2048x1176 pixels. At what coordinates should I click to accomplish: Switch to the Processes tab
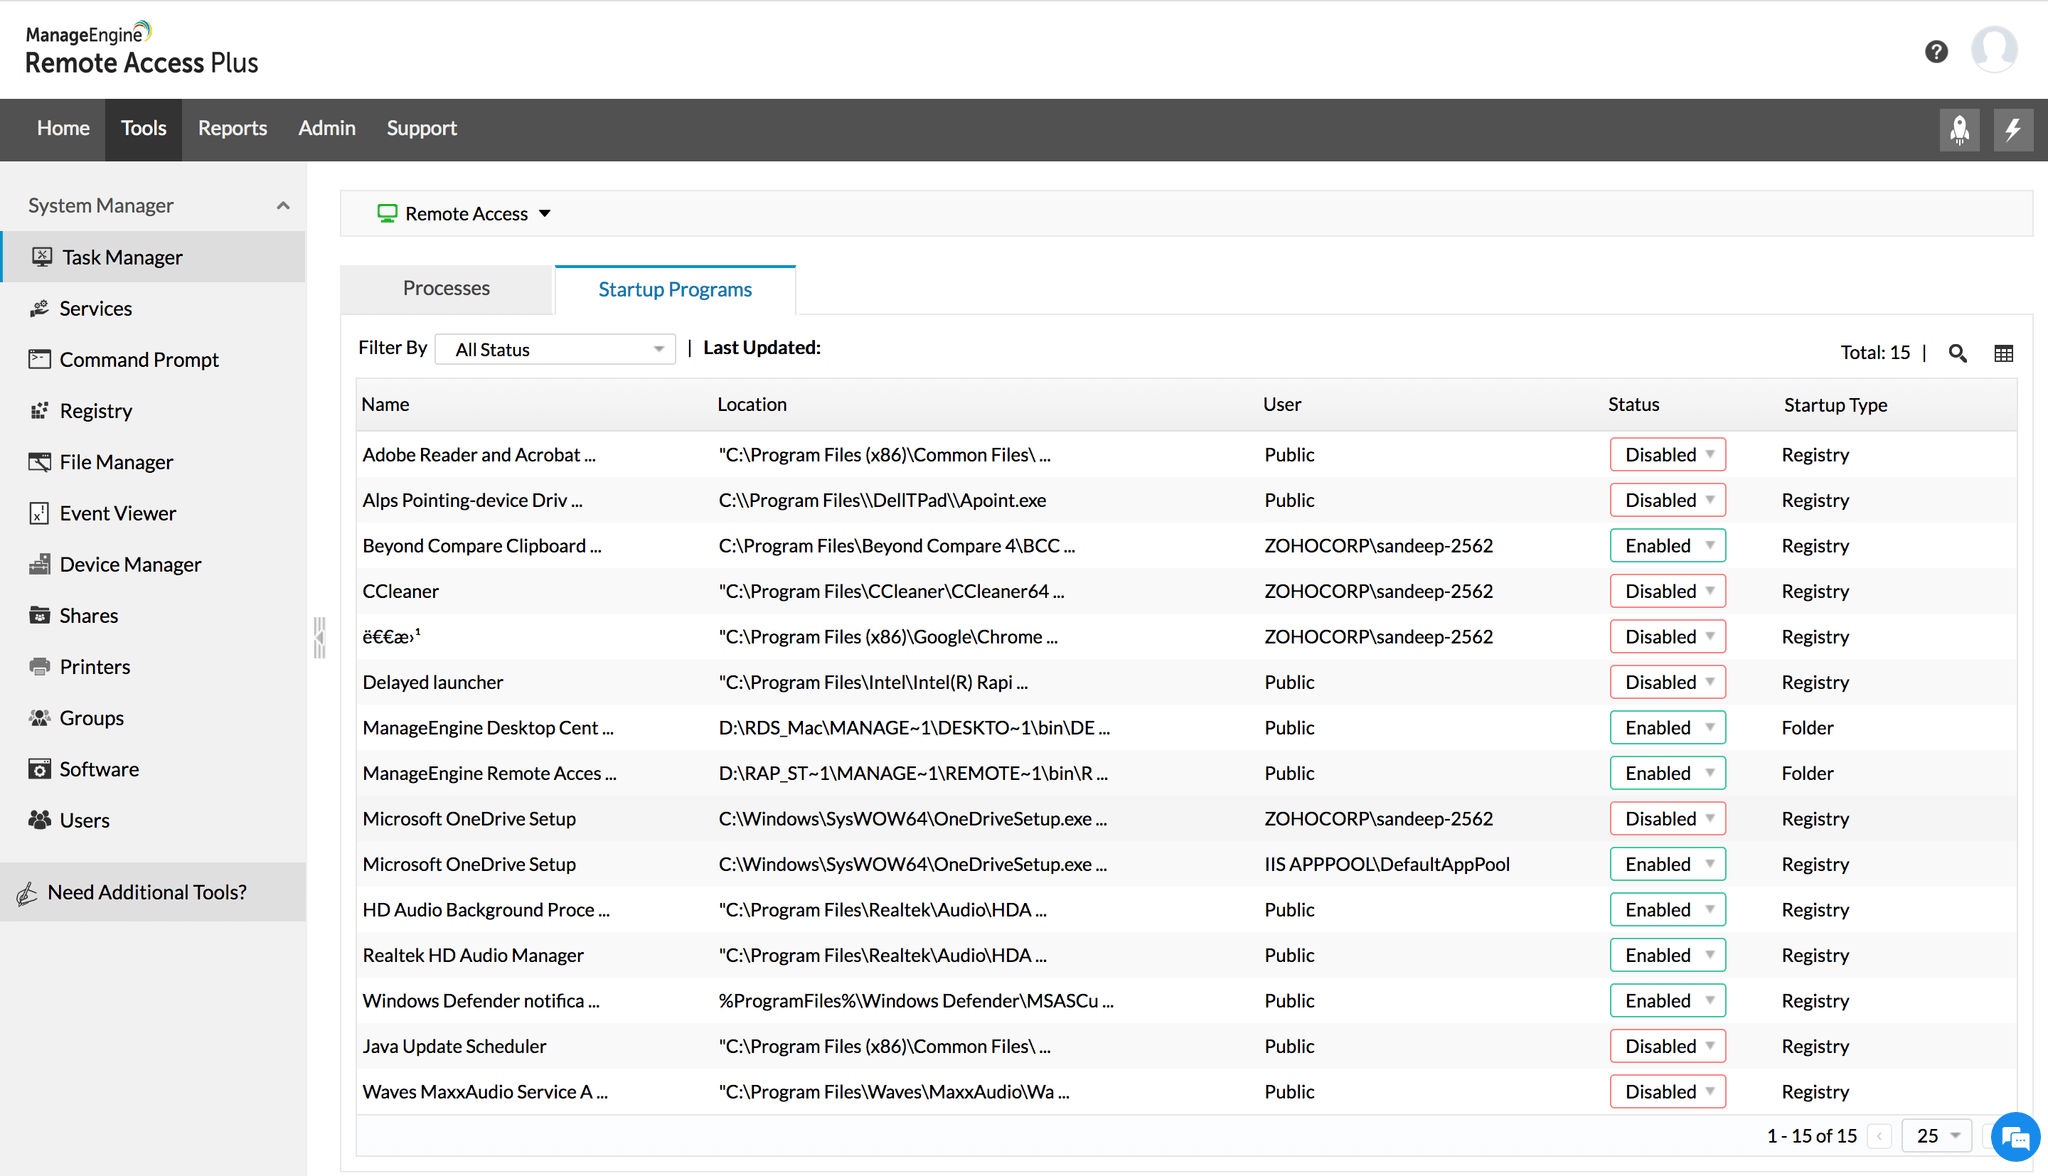[x=446, y=288]
